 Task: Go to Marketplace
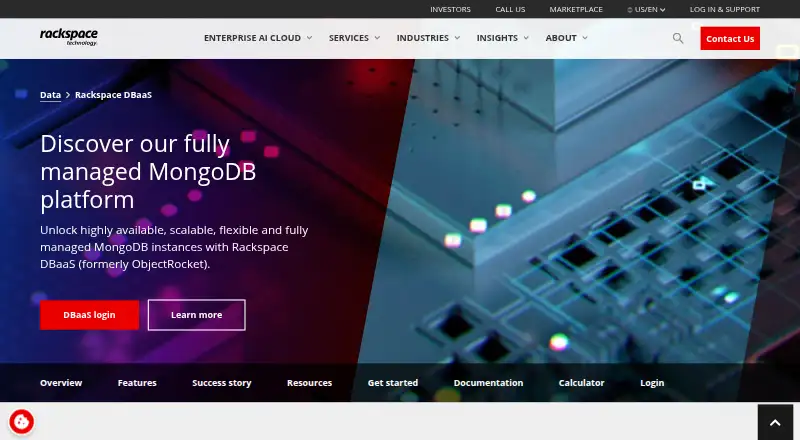(576, 10)
